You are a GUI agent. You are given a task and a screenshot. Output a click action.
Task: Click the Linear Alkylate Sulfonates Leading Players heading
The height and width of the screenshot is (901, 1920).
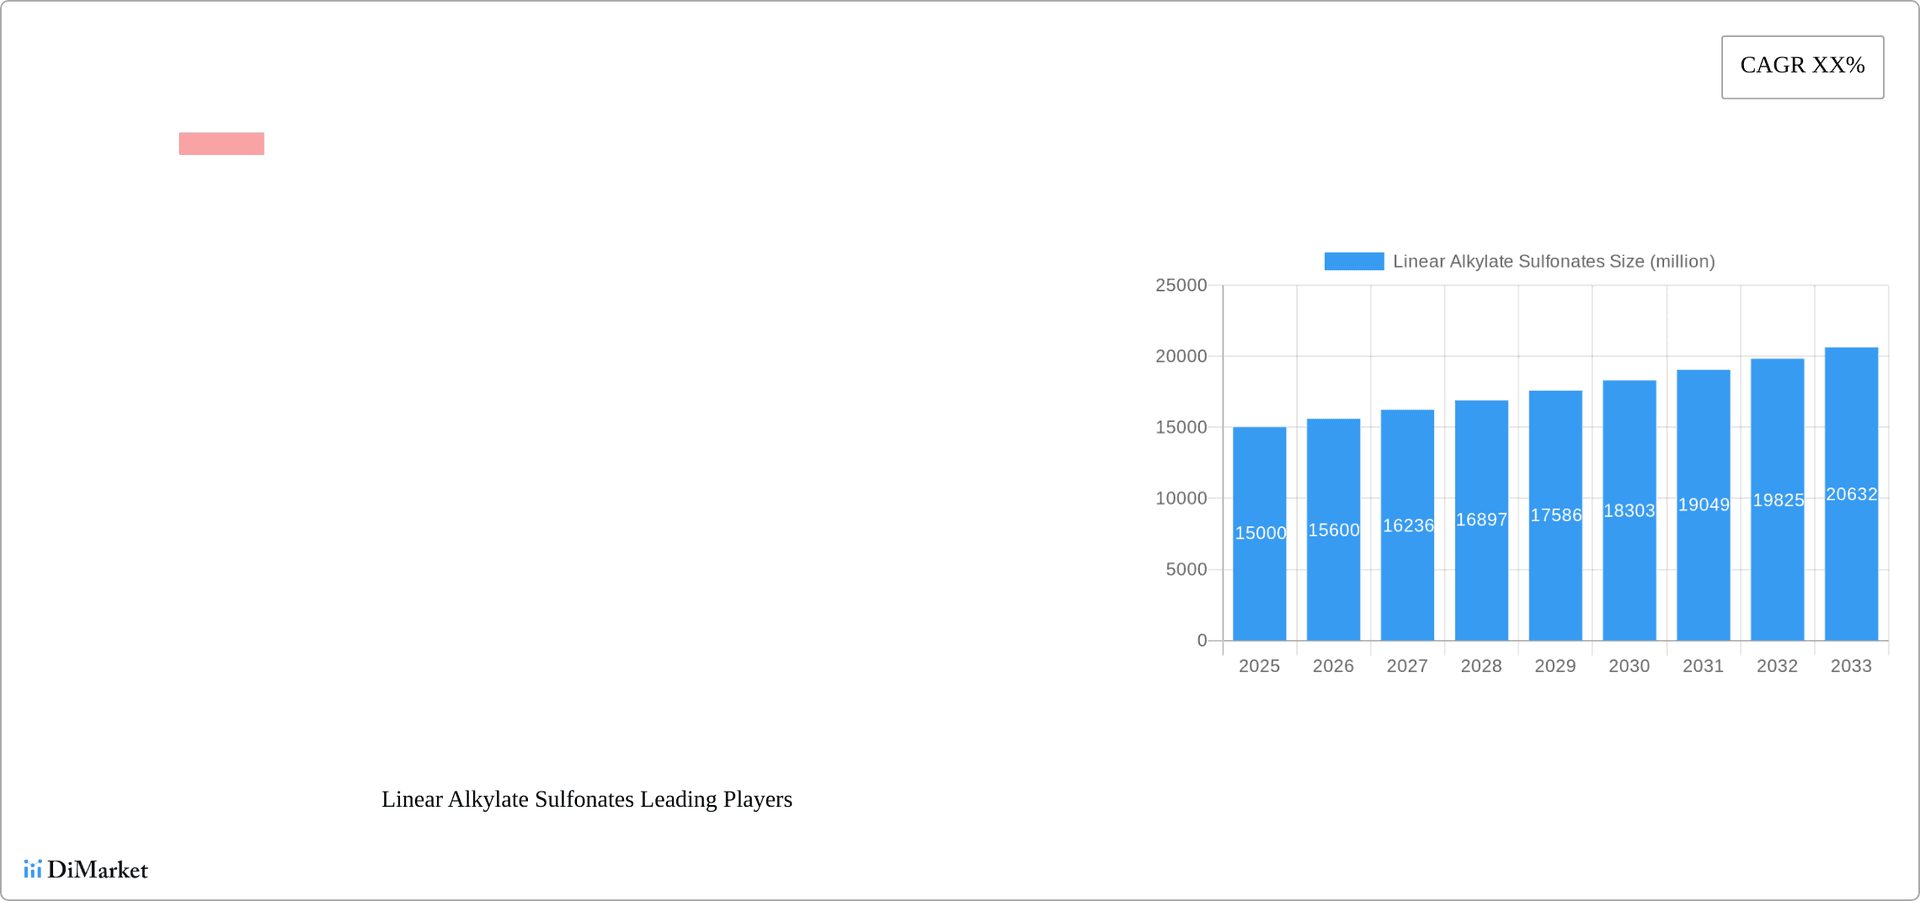tap(586, 799)
